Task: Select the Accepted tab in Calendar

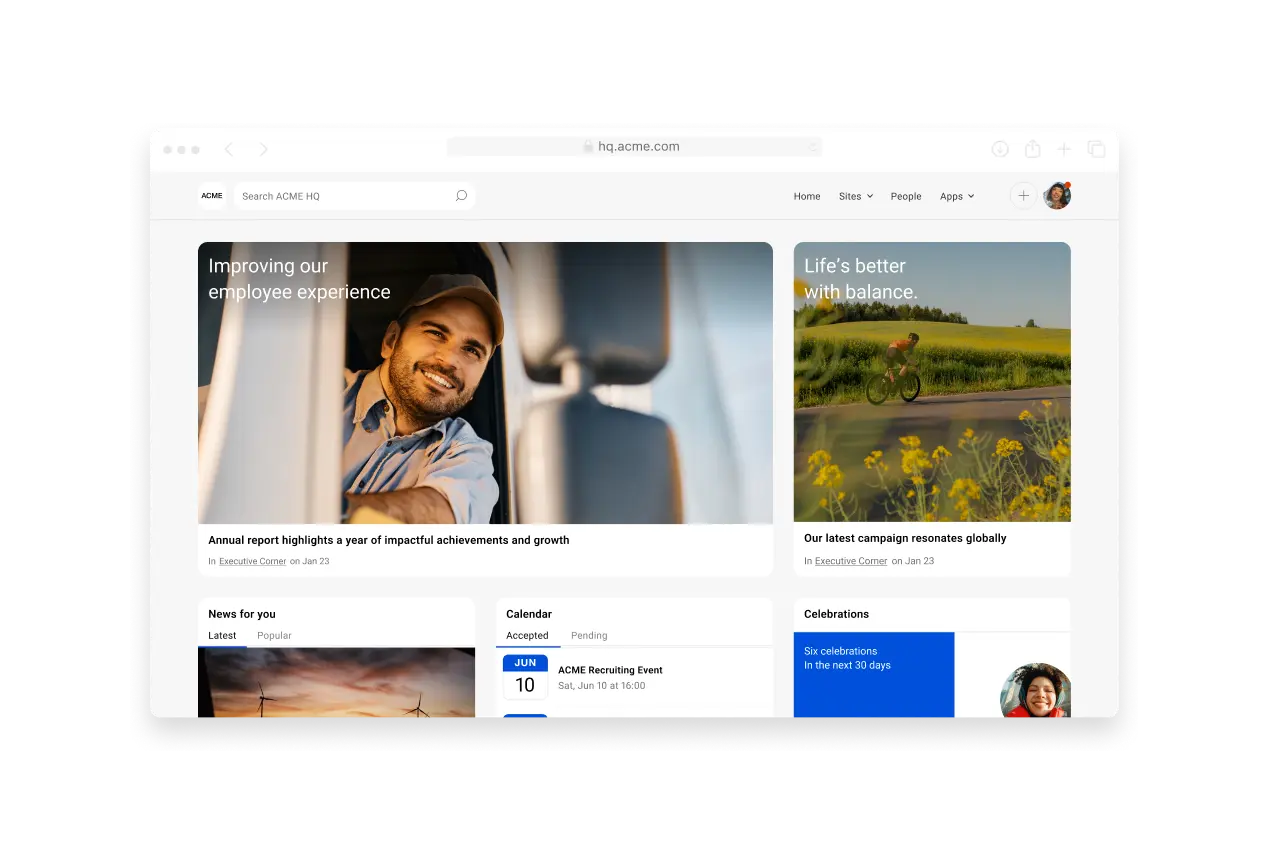Action: tap(527, 635)
